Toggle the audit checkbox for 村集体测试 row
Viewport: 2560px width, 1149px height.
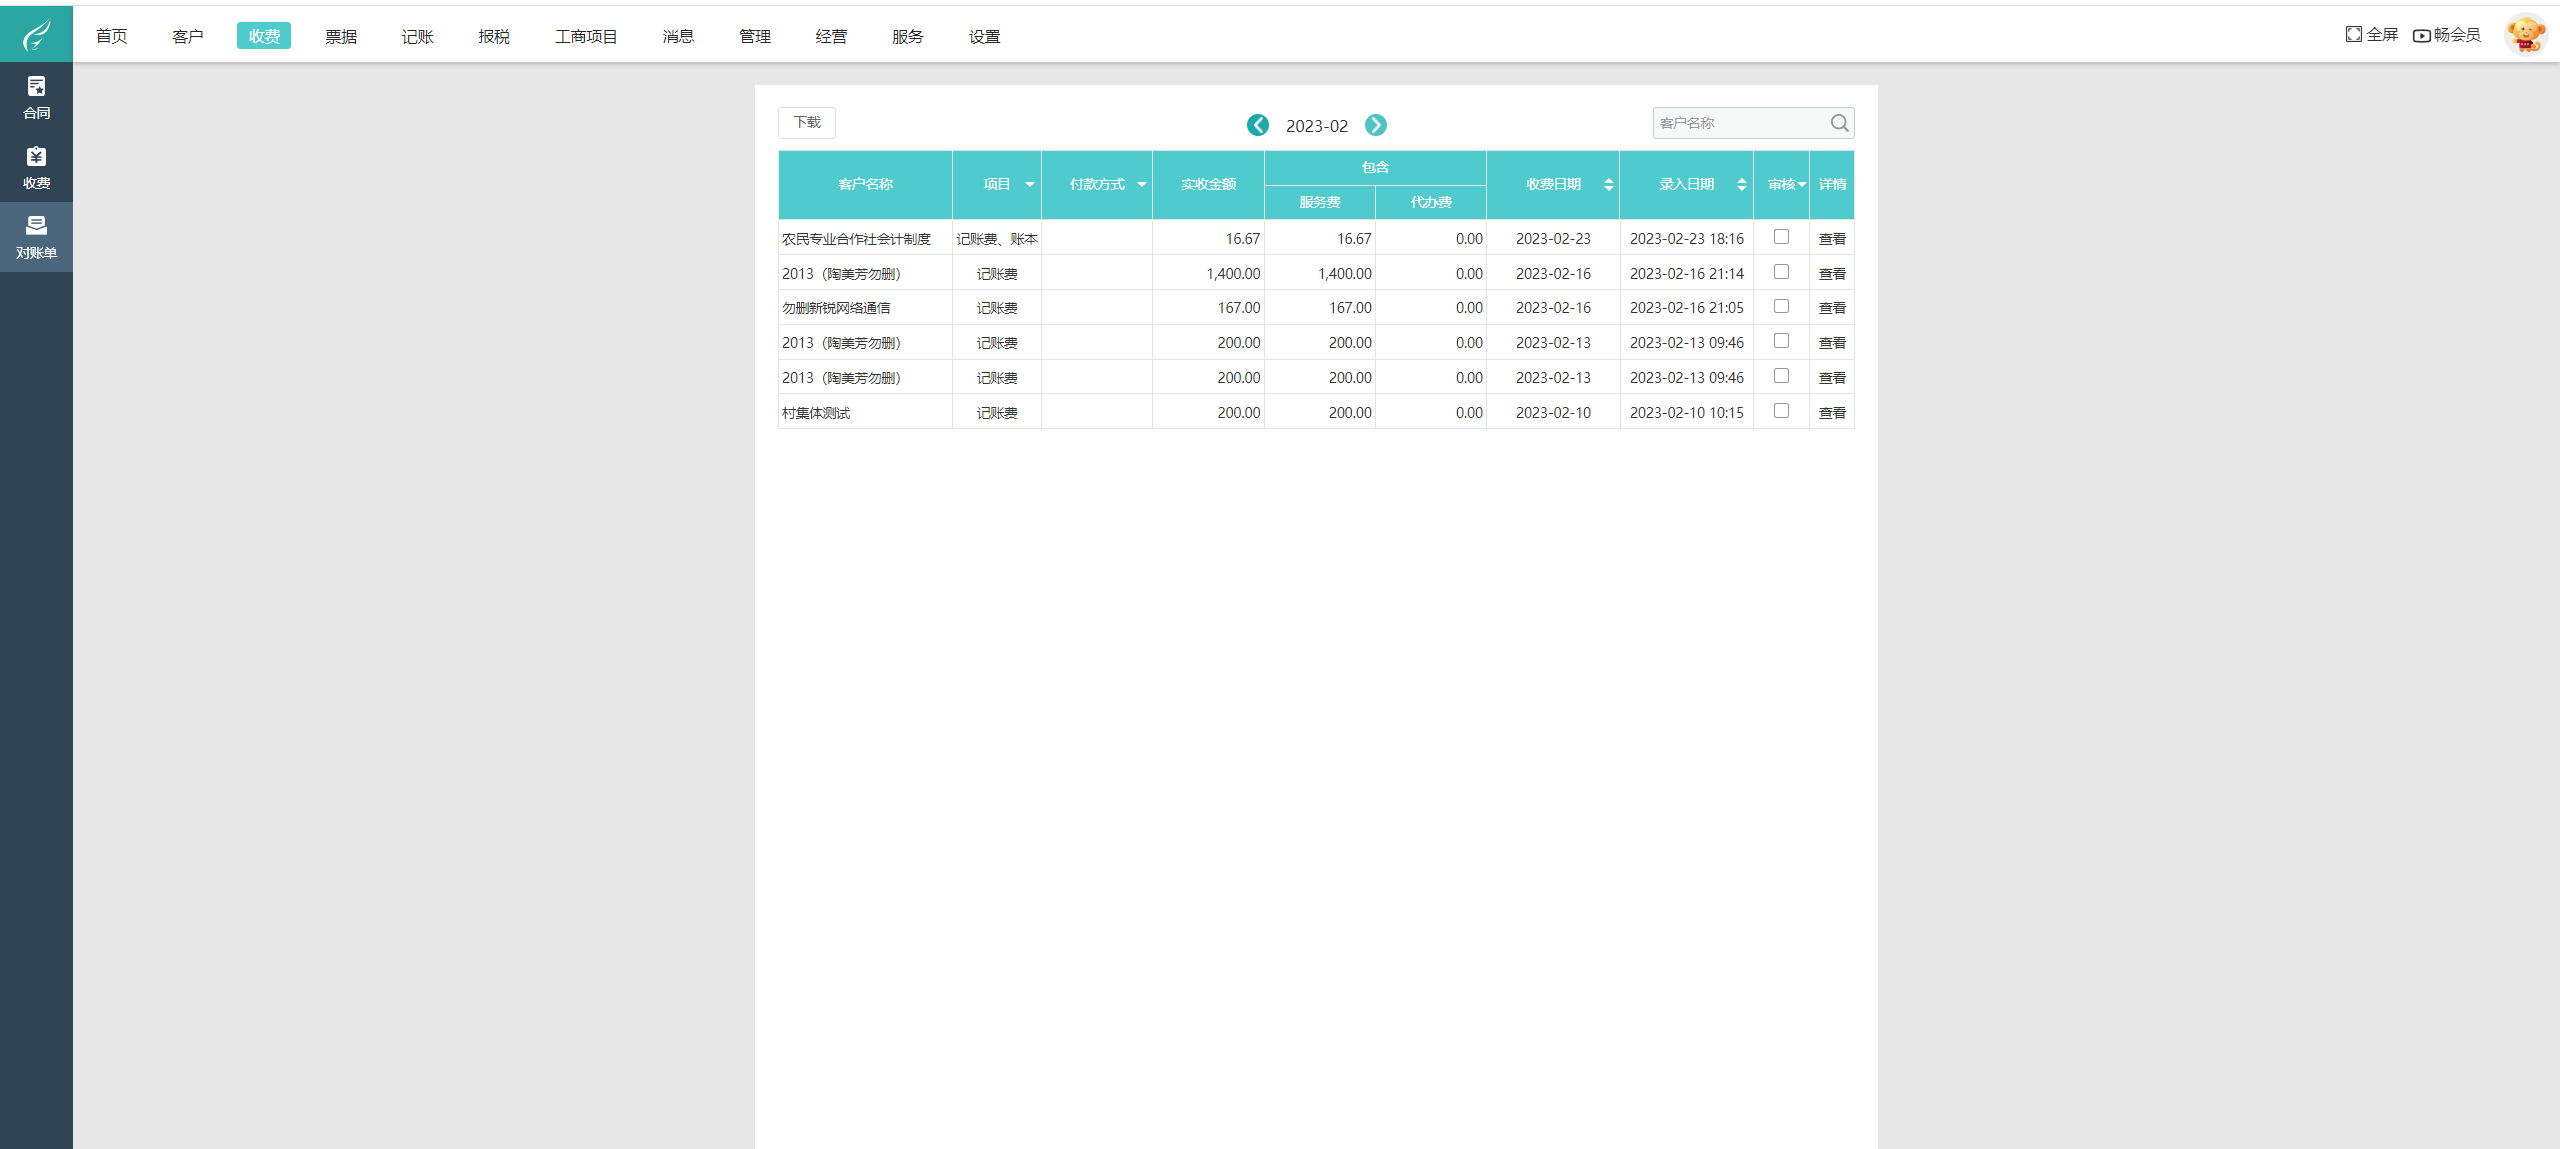[1781, 411]
